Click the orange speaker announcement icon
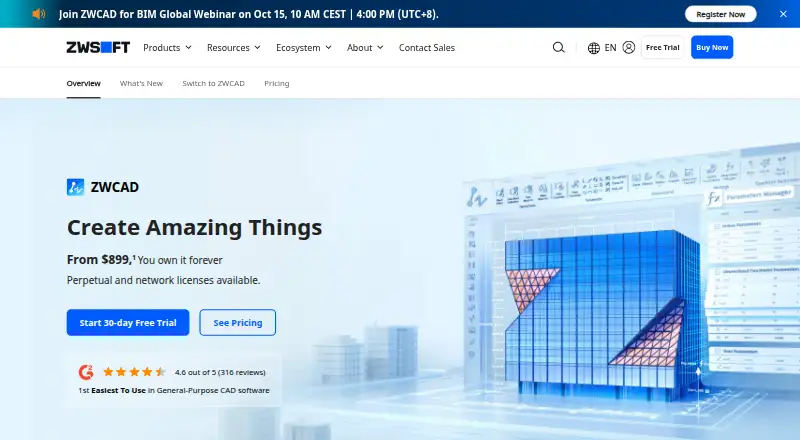Image resolution: width=800 pixels, height=440 pixels. point(39,14)
